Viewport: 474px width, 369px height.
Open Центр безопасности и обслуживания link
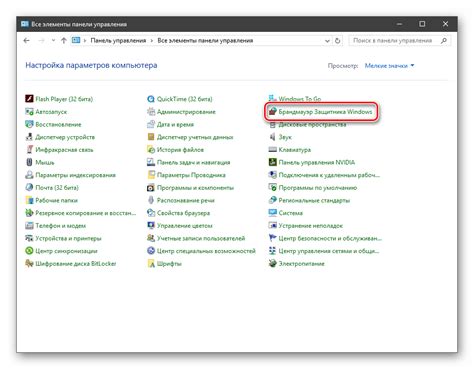(x=330, y=238)
